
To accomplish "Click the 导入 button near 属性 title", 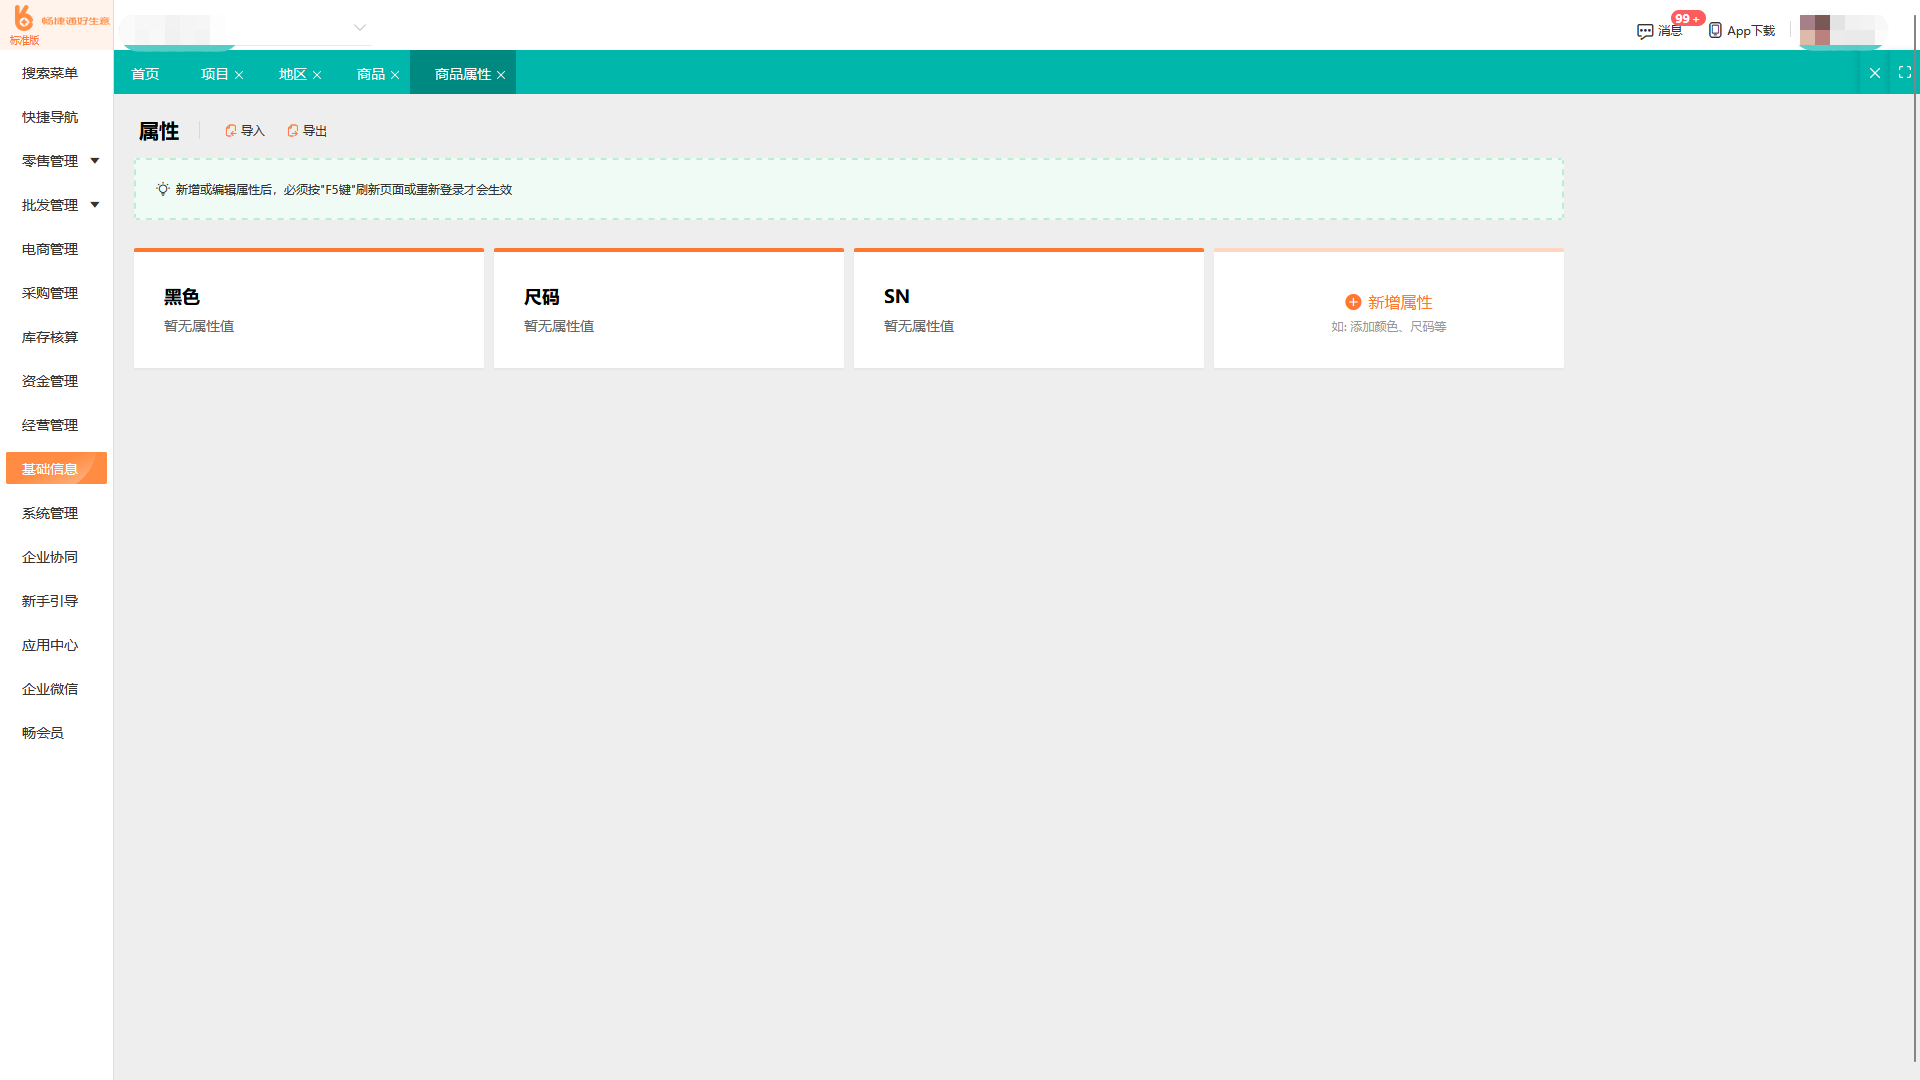I will [x=245, y=131].
